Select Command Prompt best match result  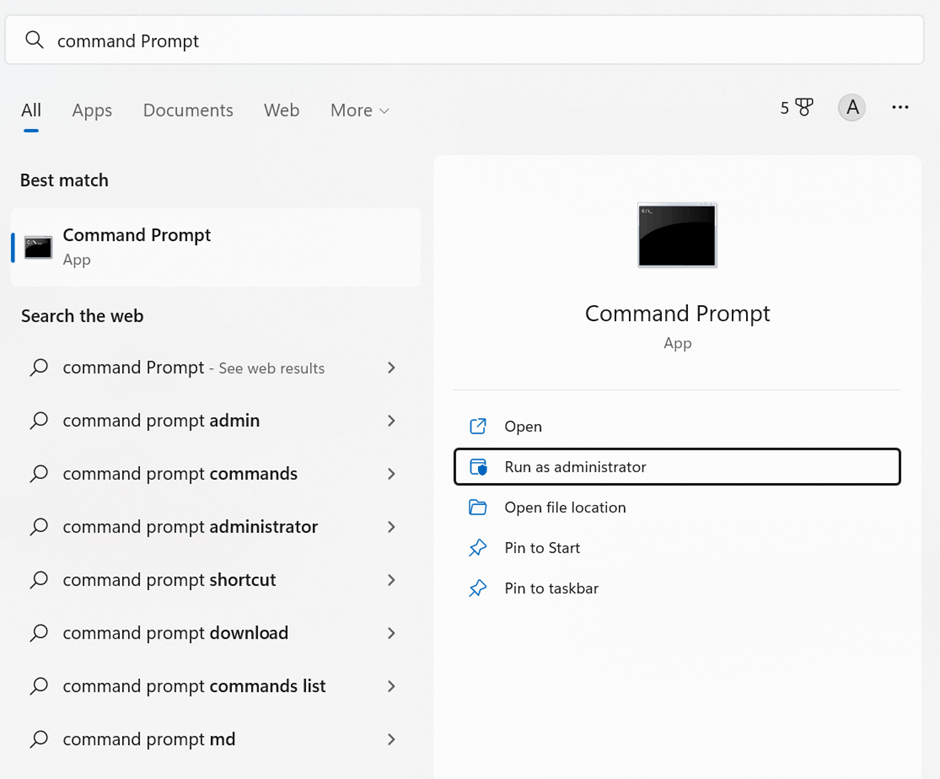(x=216, y=247)
